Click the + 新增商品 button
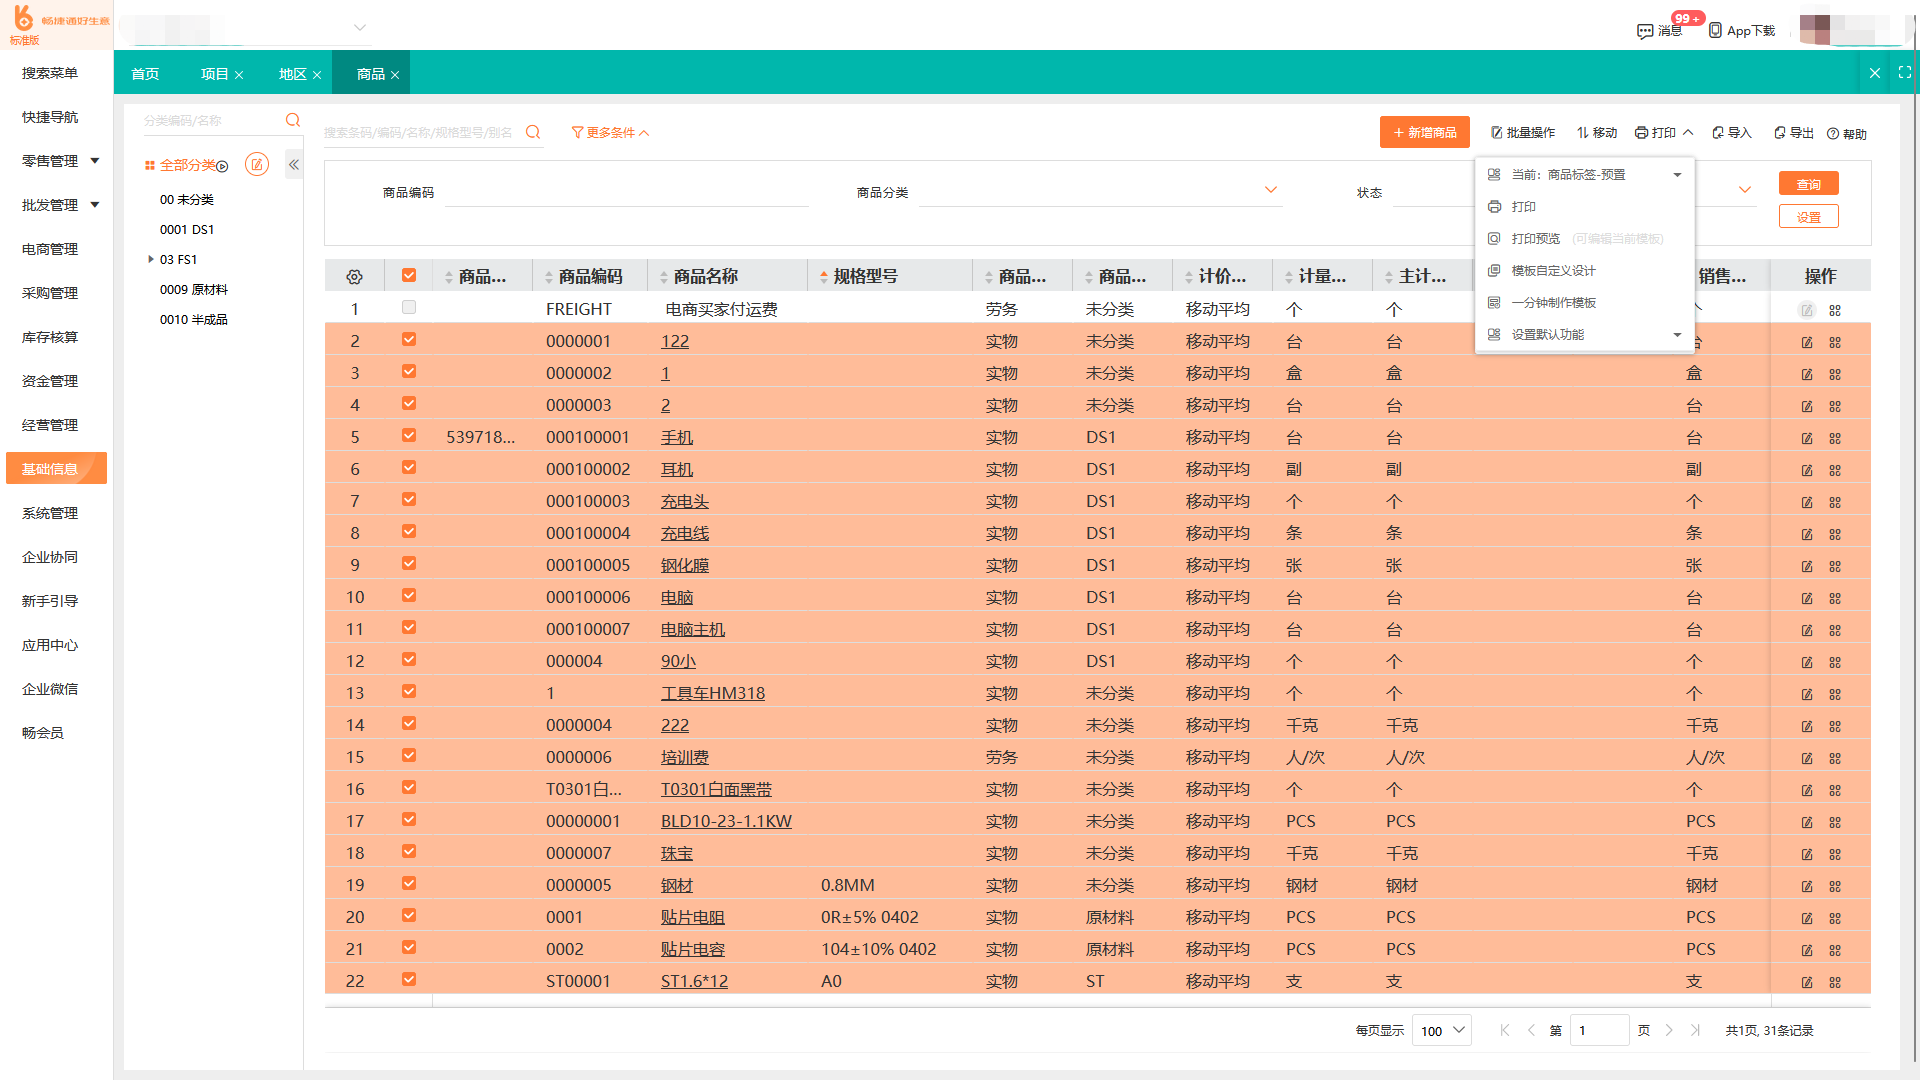This screenshot has height=1080, width=1920. (x=1424, y=132)
